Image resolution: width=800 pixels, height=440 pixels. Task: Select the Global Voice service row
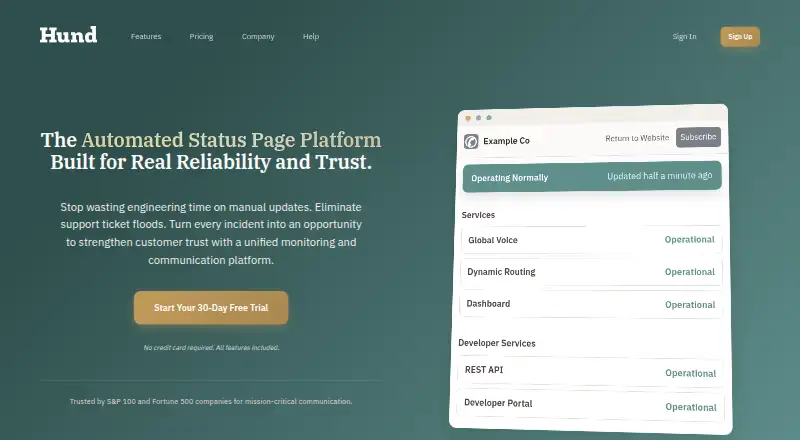point(591,240)
